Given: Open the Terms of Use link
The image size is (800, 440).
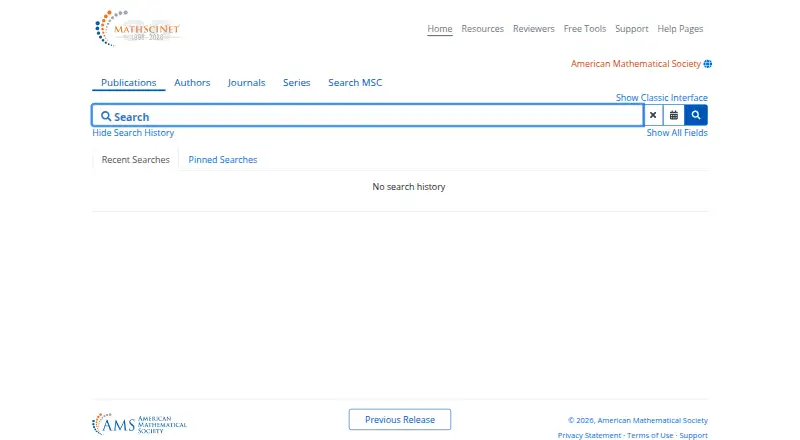Looking at the screenshot, I should click(x=650, y=435).
